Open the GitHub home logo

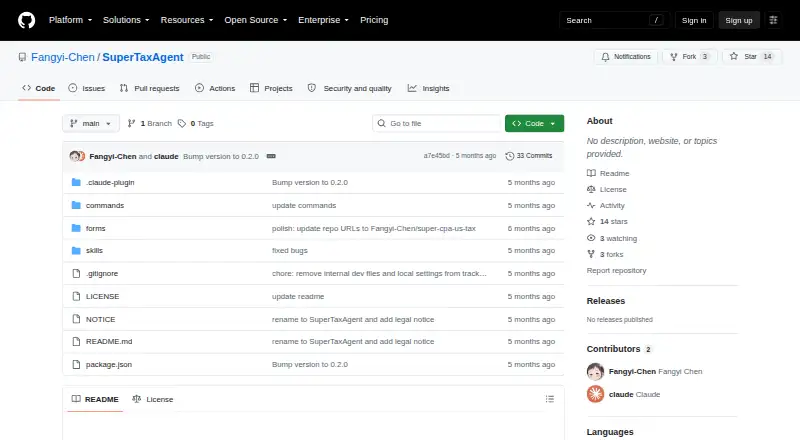pyautogui.click(x=27, y=20)
